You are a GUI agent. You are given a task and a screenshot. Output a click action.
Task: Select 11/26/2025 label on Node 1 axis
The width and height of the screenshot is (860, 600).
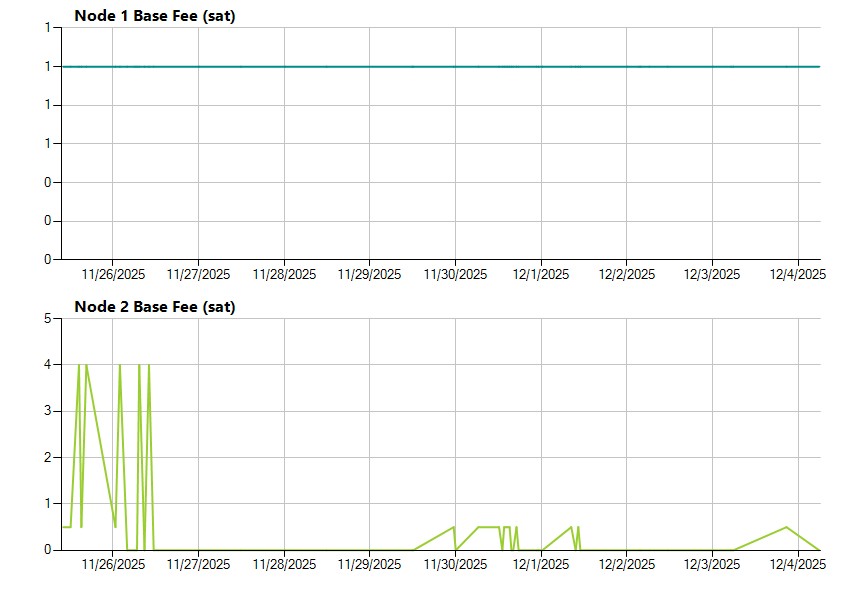[x=113, y=273]
